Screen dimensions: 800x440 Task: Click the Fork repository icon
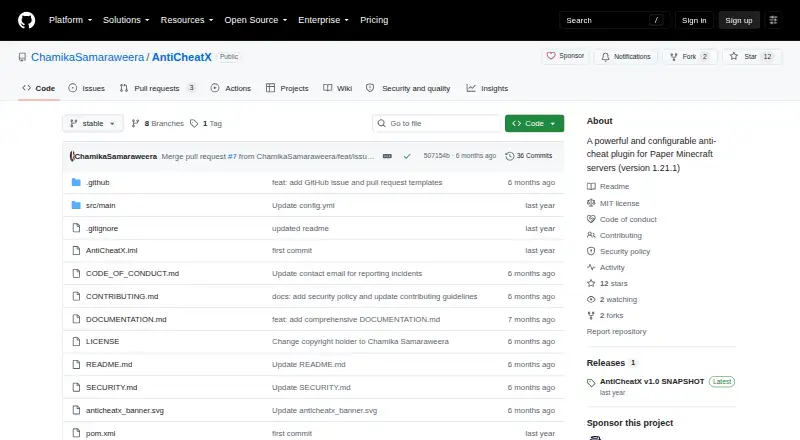[x=673, y=57]
